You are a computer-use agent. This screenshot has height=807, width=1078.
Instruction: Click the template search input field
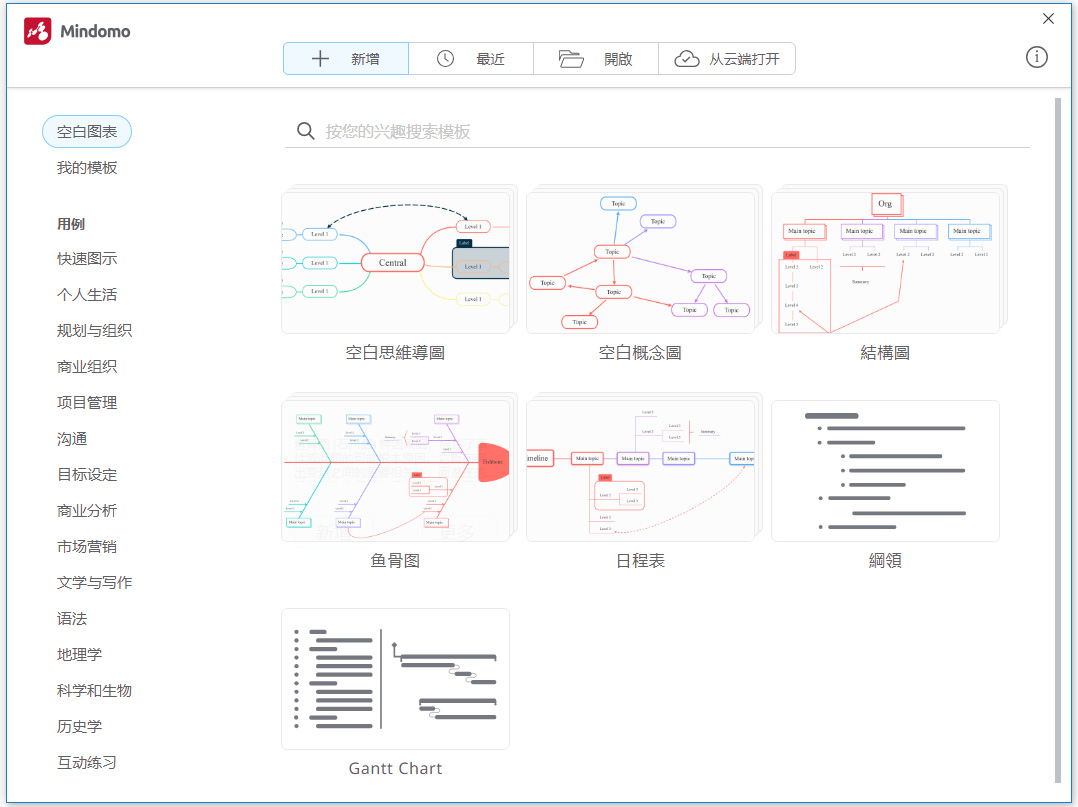coord(670,131)
